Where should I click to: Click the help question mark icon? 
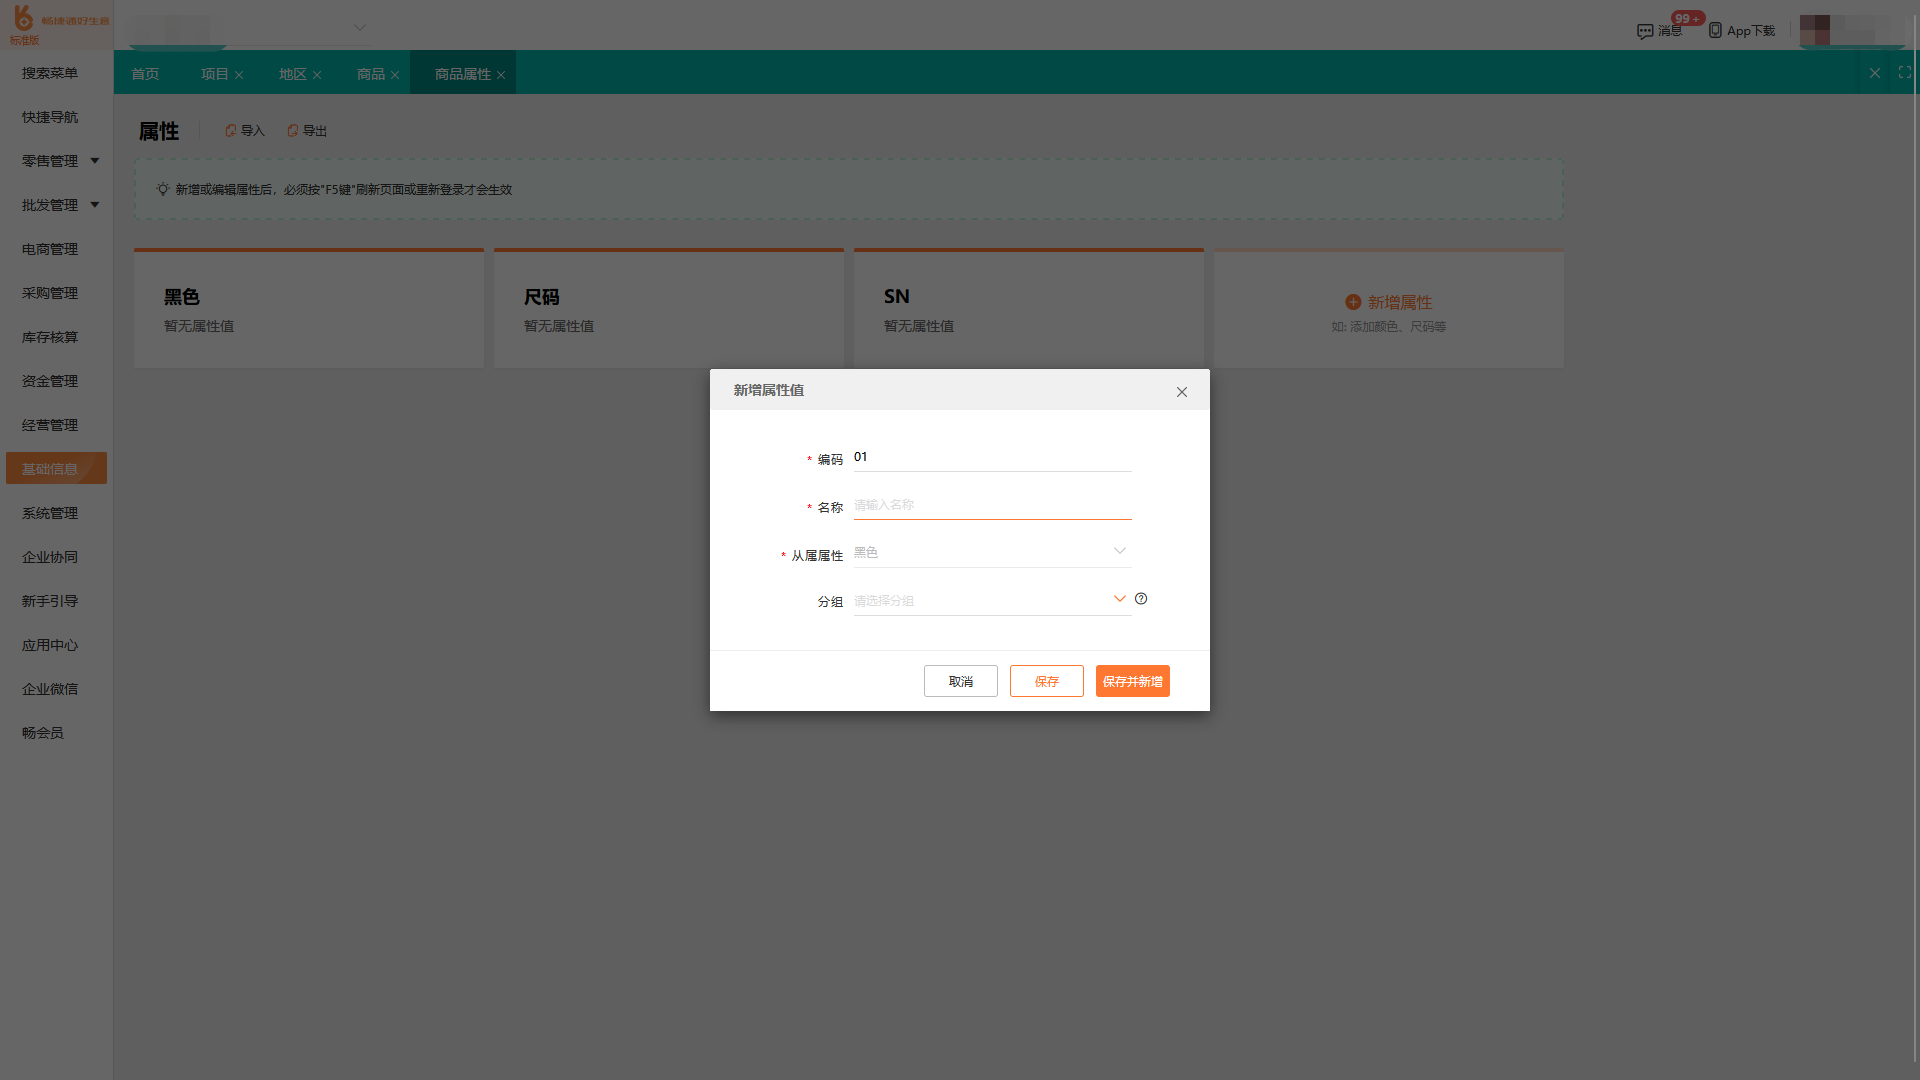click(1141, 597)
